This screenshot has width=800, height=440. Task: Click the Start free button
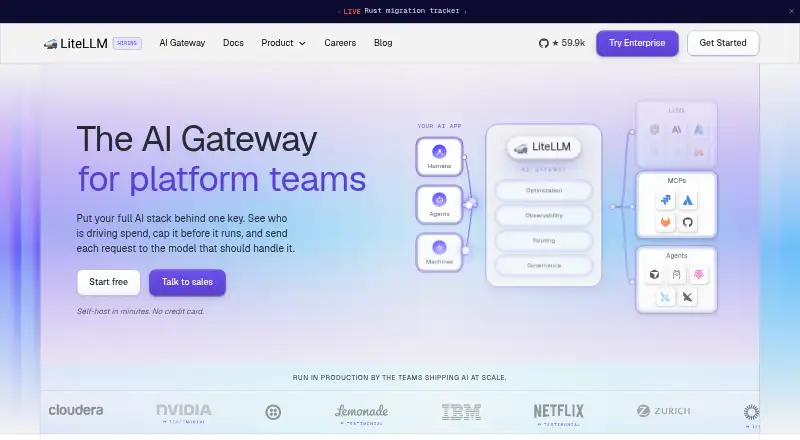coord(109,282)
